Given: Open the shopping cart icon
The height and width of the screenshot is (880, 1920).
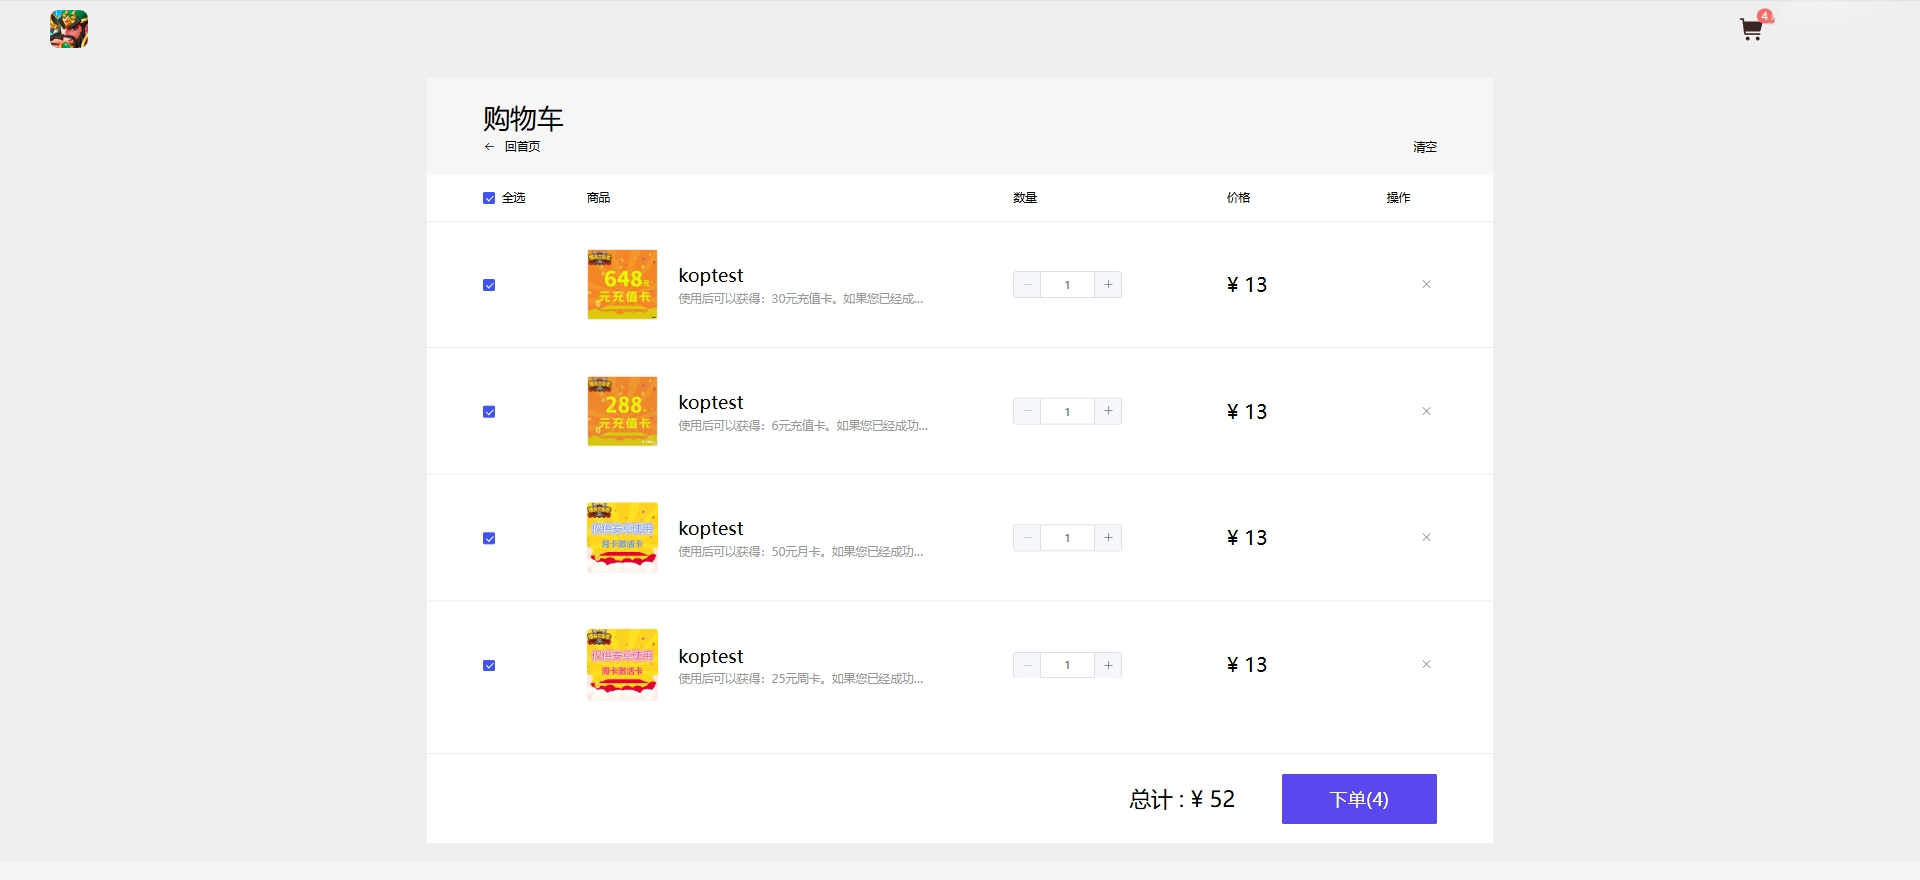Looking at the screenshot, I should (1751, 30).
